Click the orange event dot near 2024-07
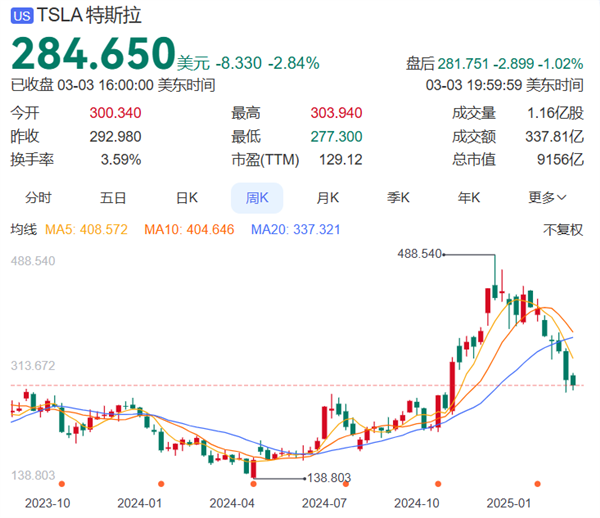Image resolution: width=600 pixels, height=518 pixels. pos(346,485)
